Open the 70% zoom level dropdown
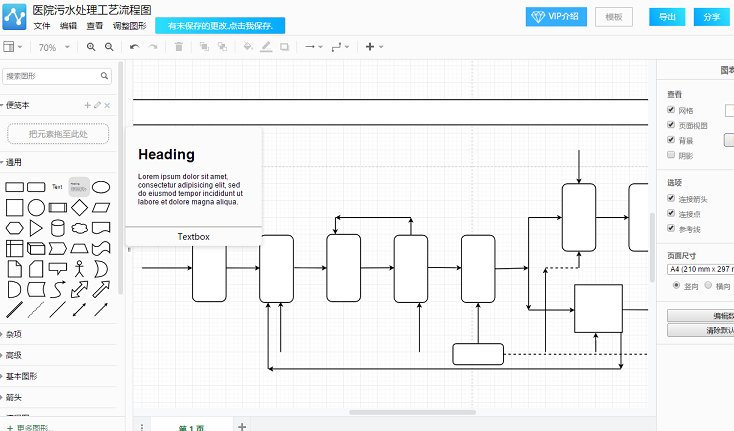Image resolution: width=734 pixels, height=431 pixels. pos(52,47)
